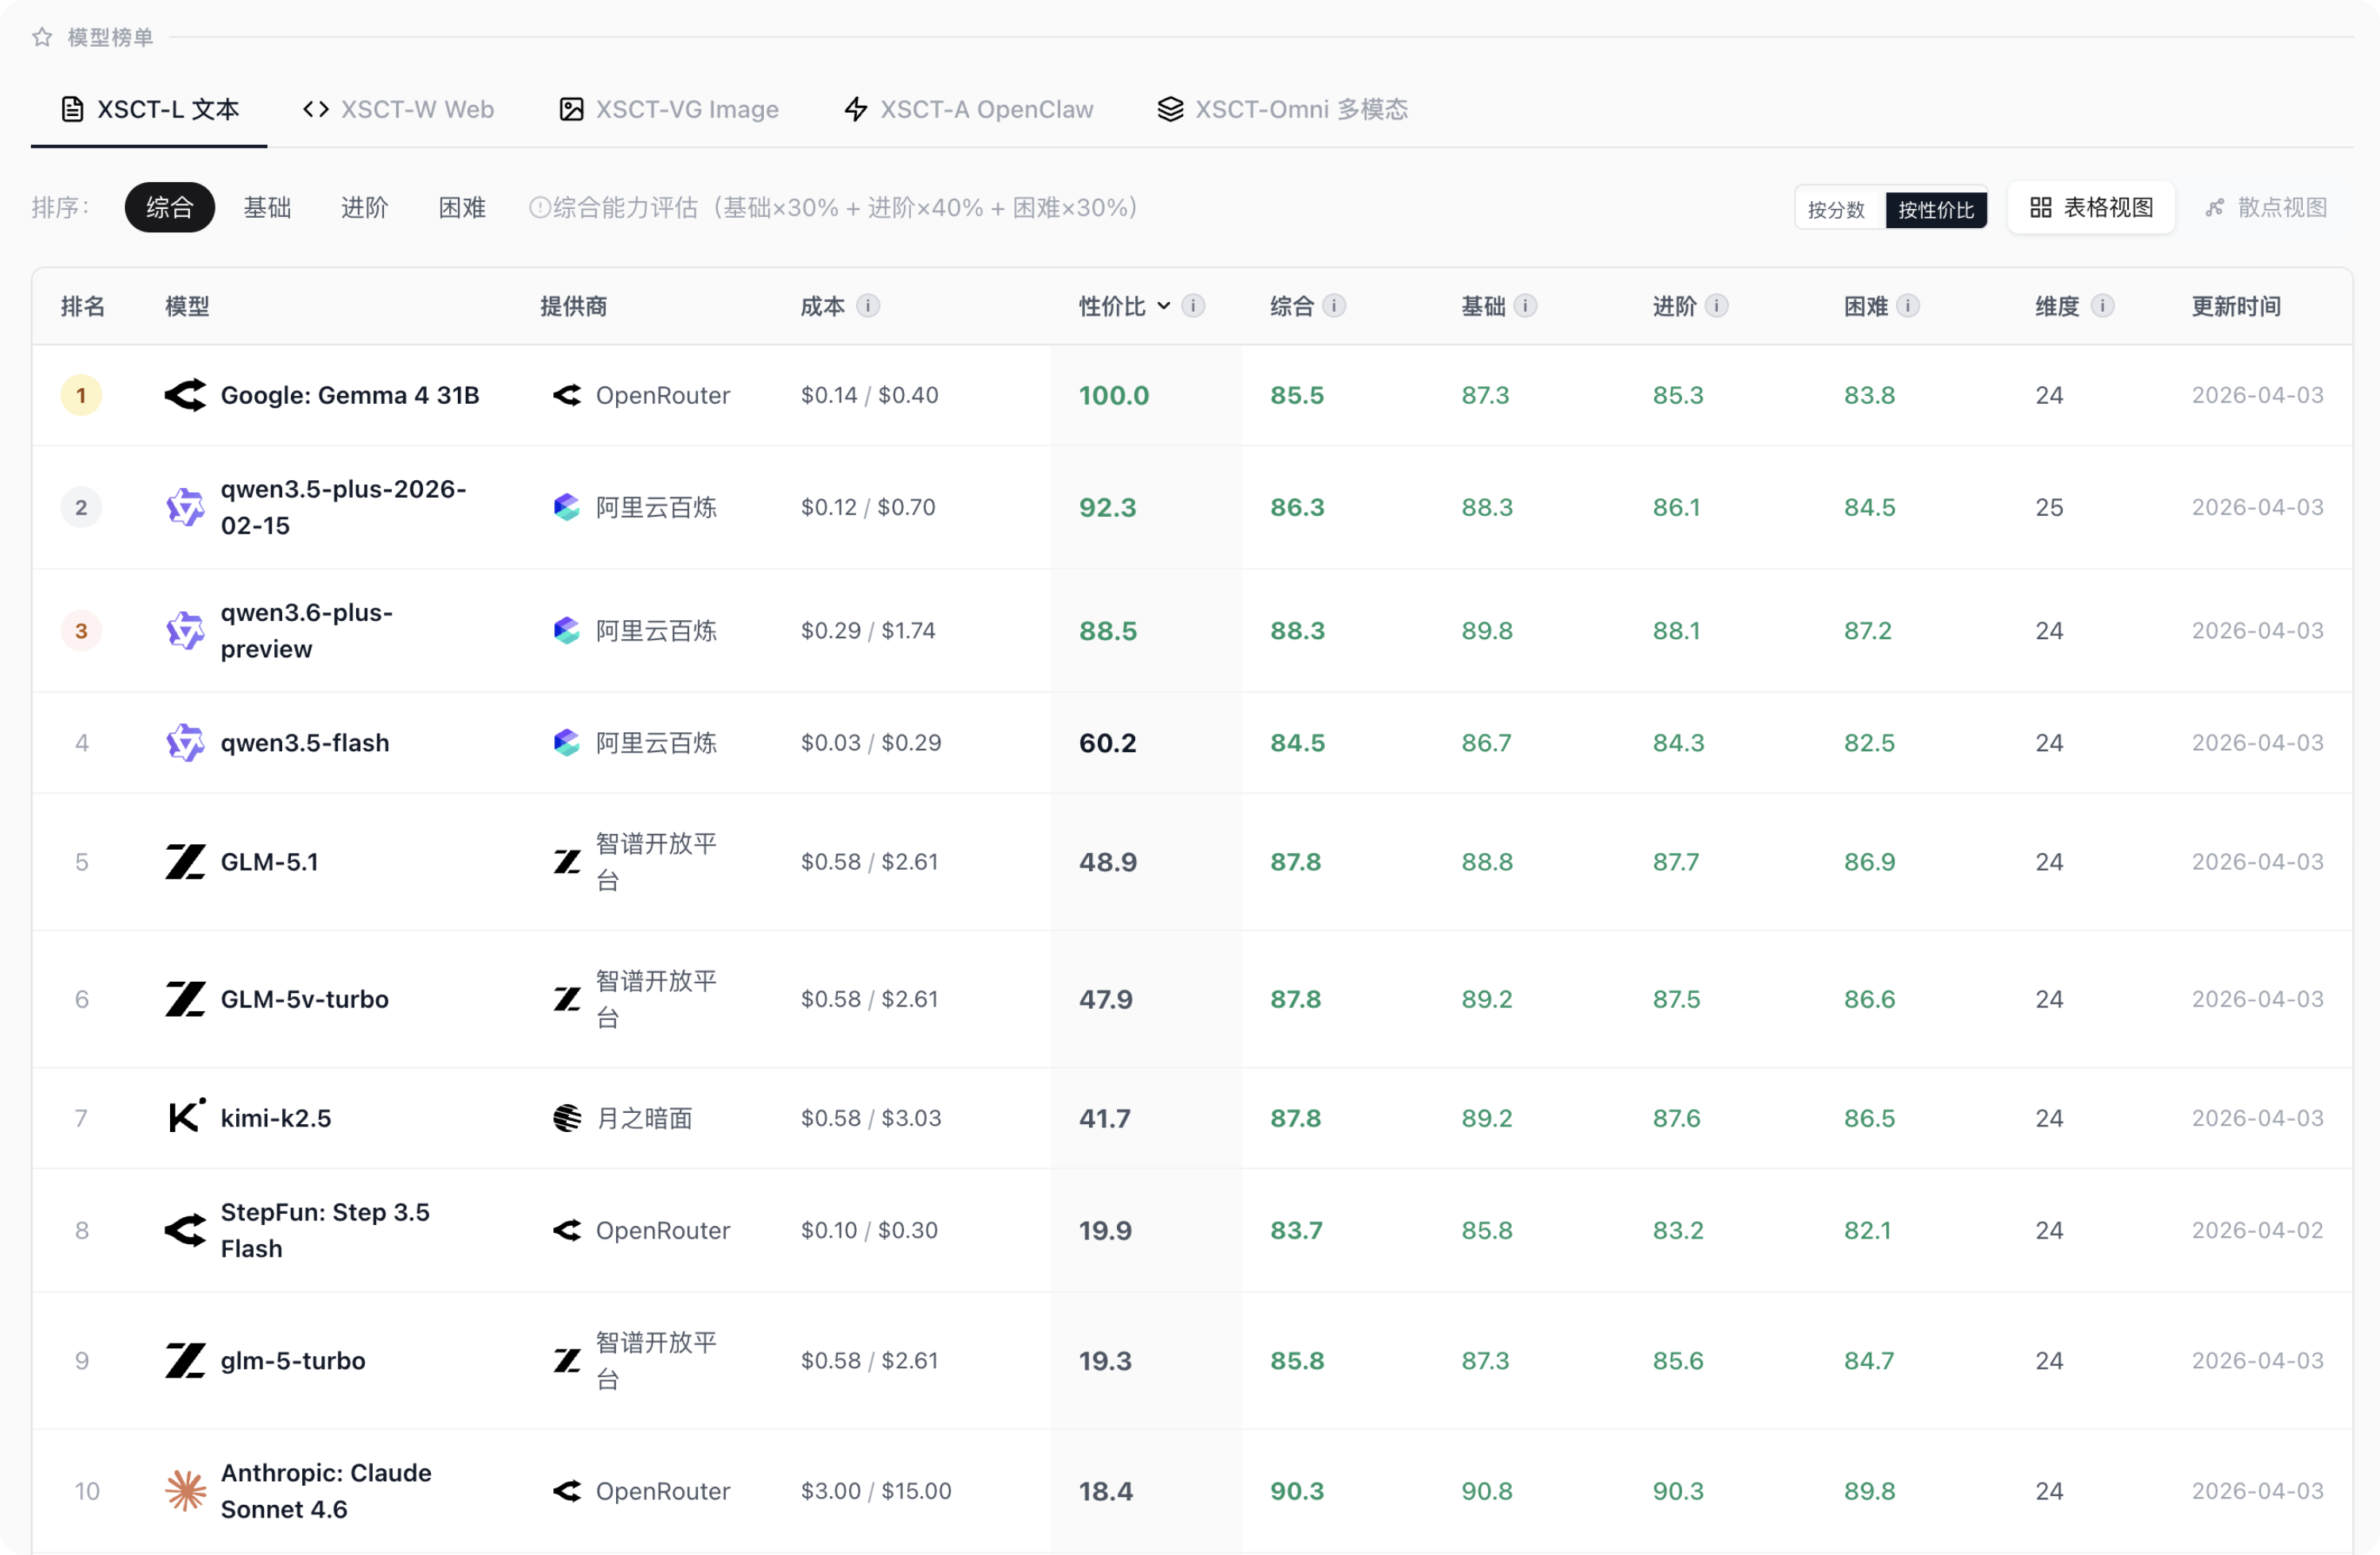Screen dimensions: 2380x1555
Task: Click the StepFun logo icon
Action: pos(184,1231)
